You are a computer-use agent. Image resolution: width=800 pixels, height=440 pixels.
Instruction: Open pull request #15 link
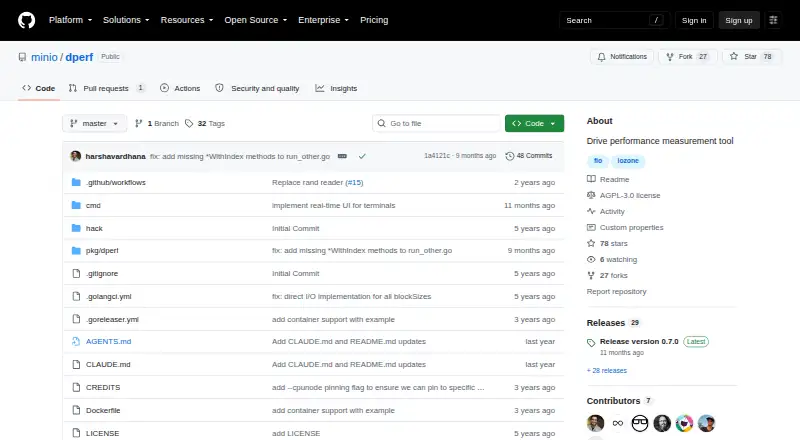pos(354,182)
